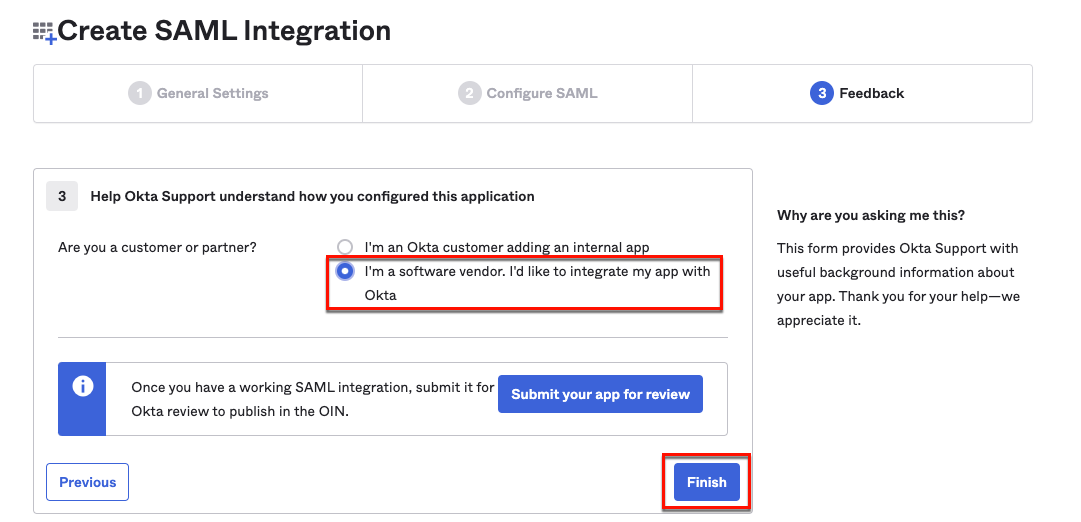Click the Are you a customer or partner label
This screenshot has height=522, width=1081.
tap(158, 247)
